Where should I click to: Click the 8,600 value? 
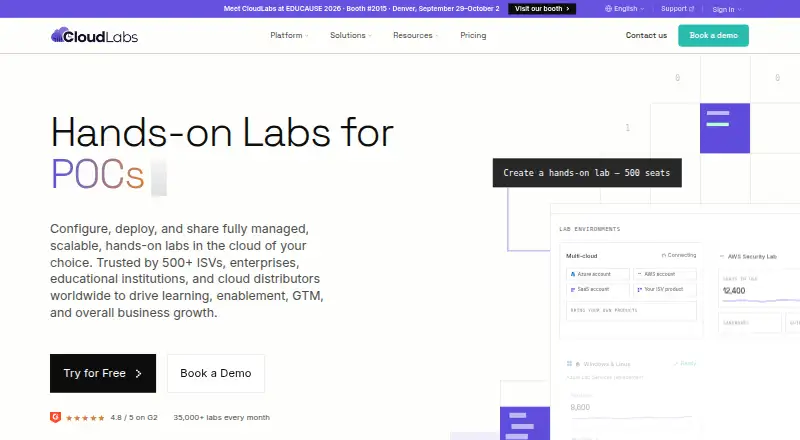pyautogui.click(x=580, y=407)
